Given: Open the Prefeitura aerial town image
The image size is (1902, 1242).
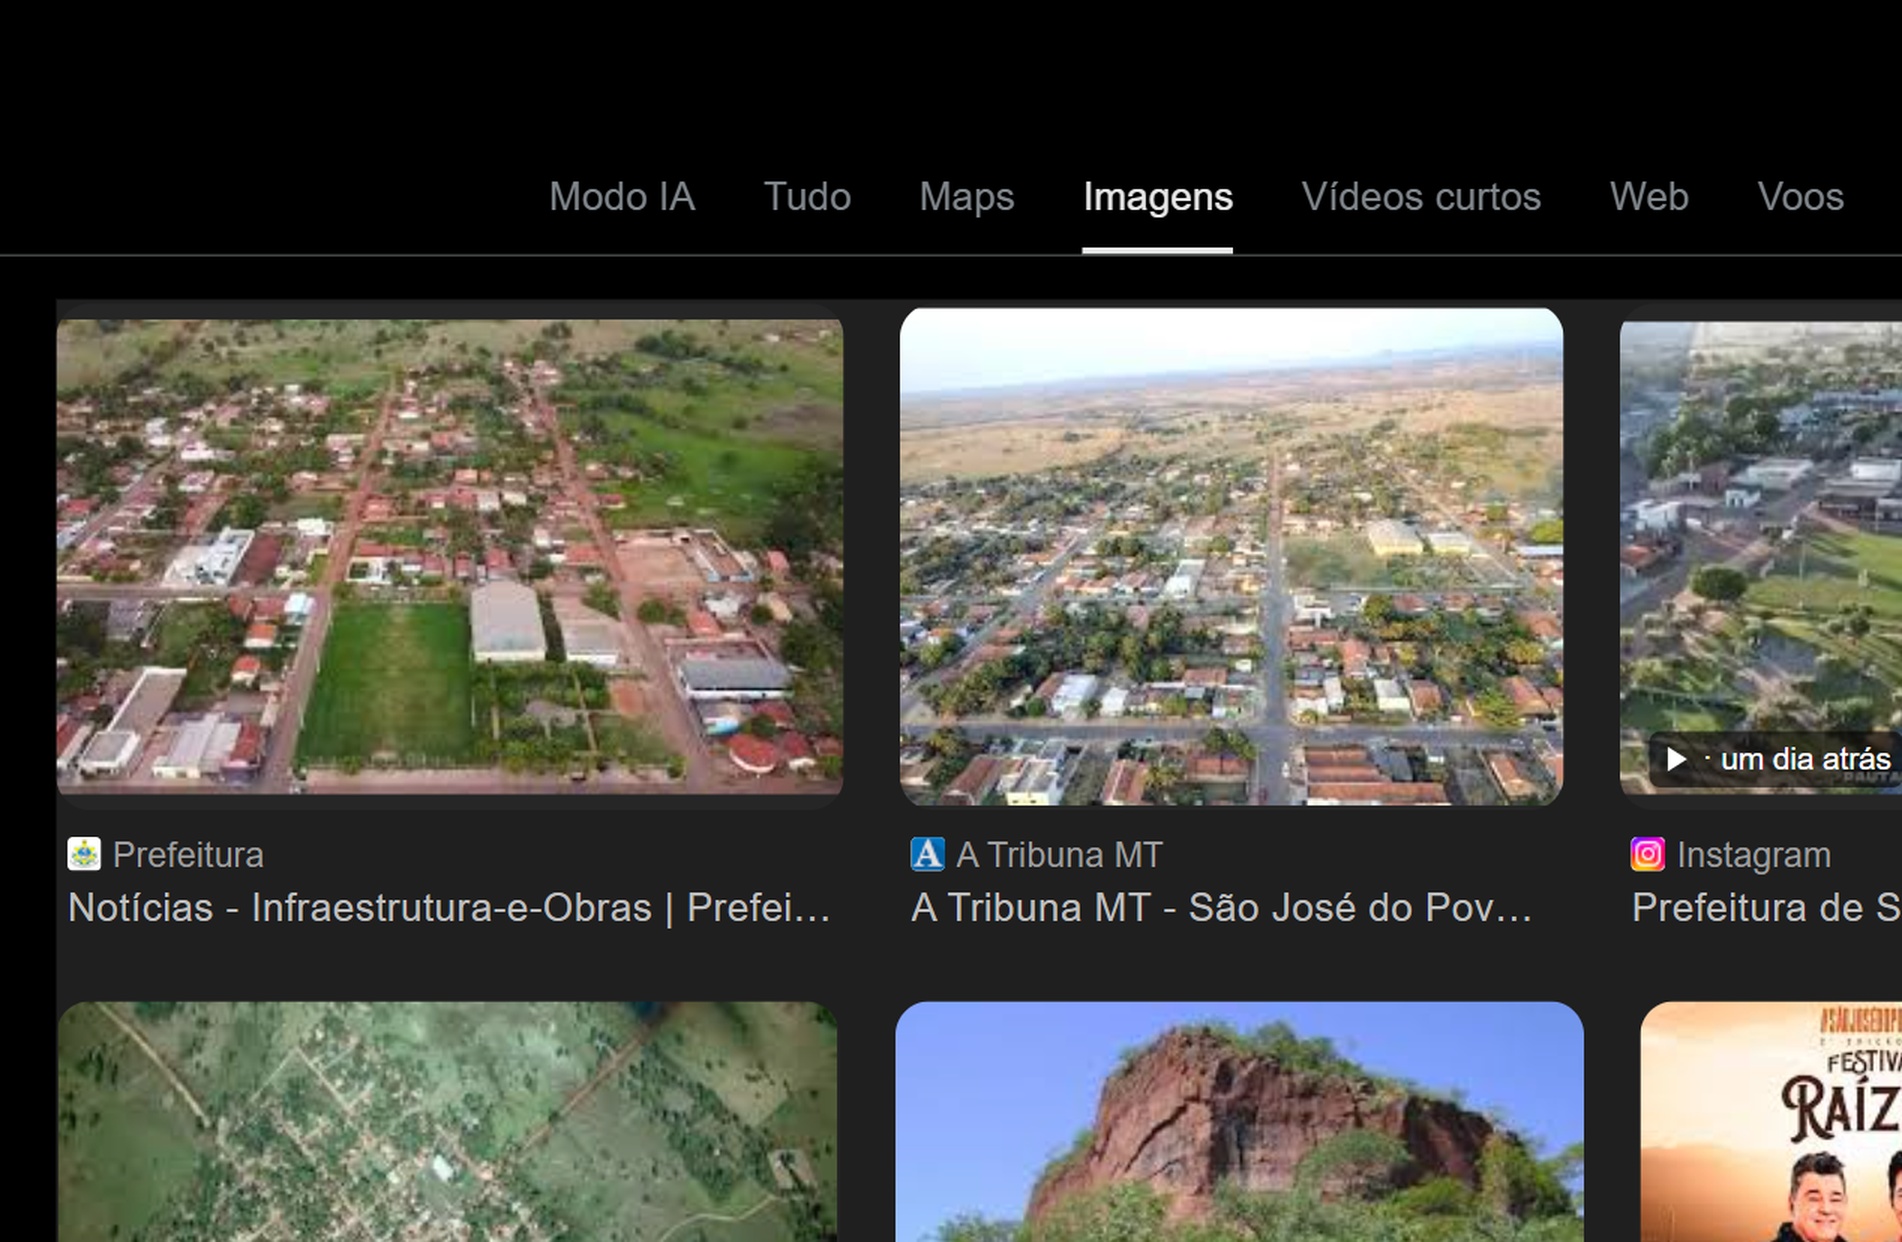Looking at the screenshot, I should pos(450,556).
